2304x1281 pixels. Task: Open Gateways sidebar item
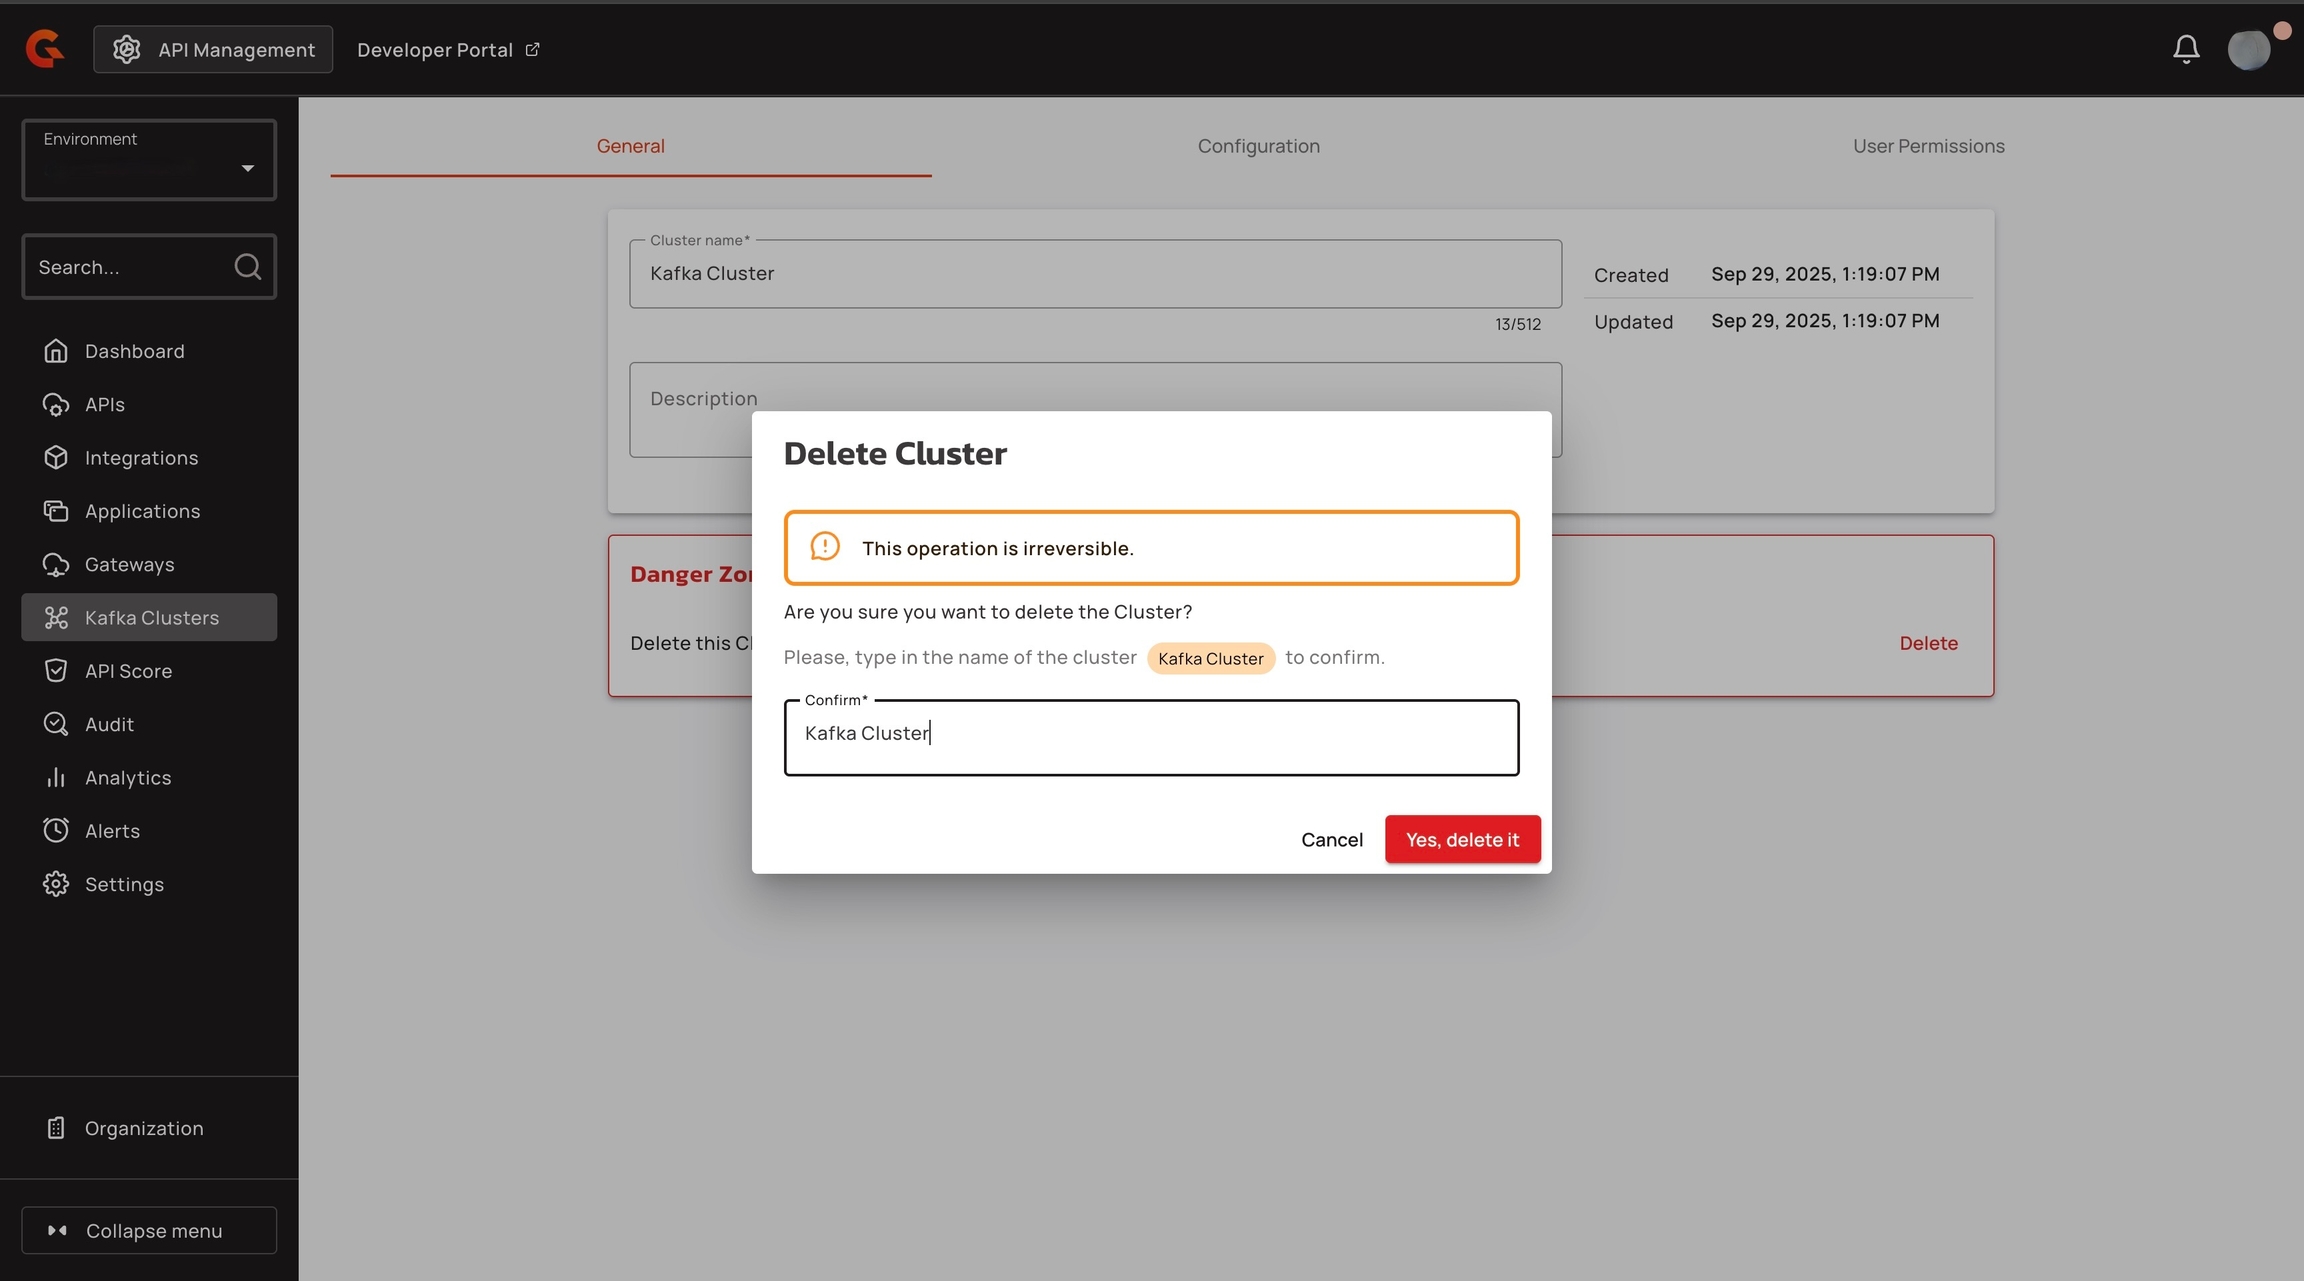click(x=129, y=564)
